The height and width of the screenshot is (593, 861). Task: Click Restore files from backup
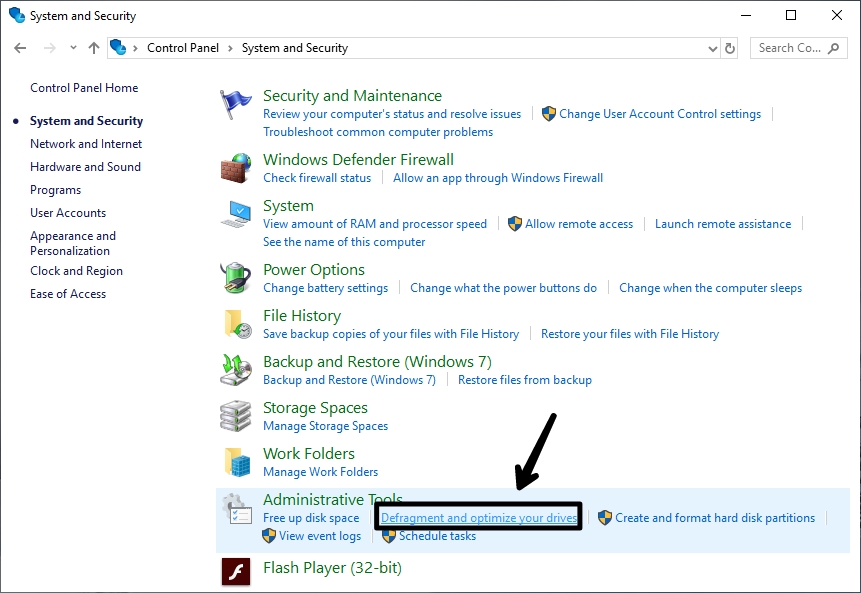pos(525,380)
